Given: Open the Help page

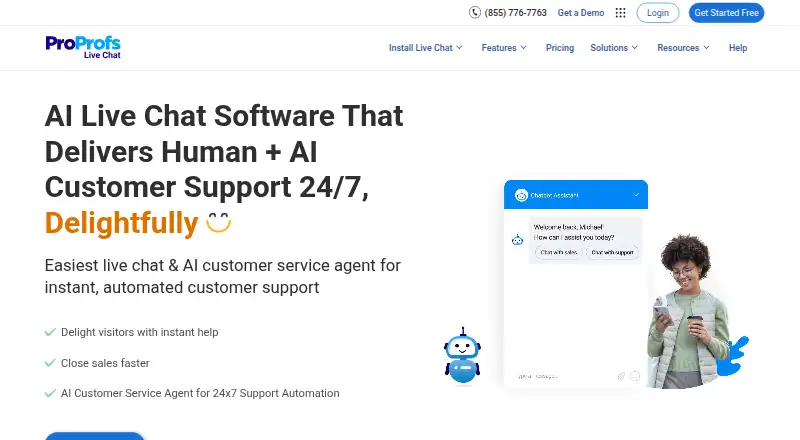Looking at the screenshot, I should pos(738,47).
